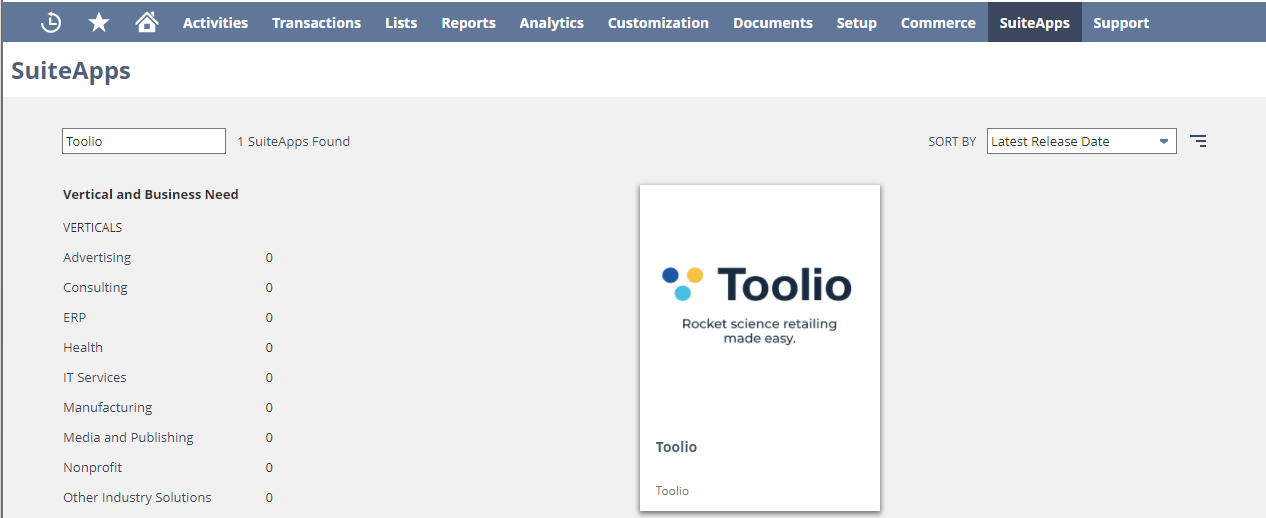
Task: Select the SuiteApps tab
Action: (x=1034, y=23)
